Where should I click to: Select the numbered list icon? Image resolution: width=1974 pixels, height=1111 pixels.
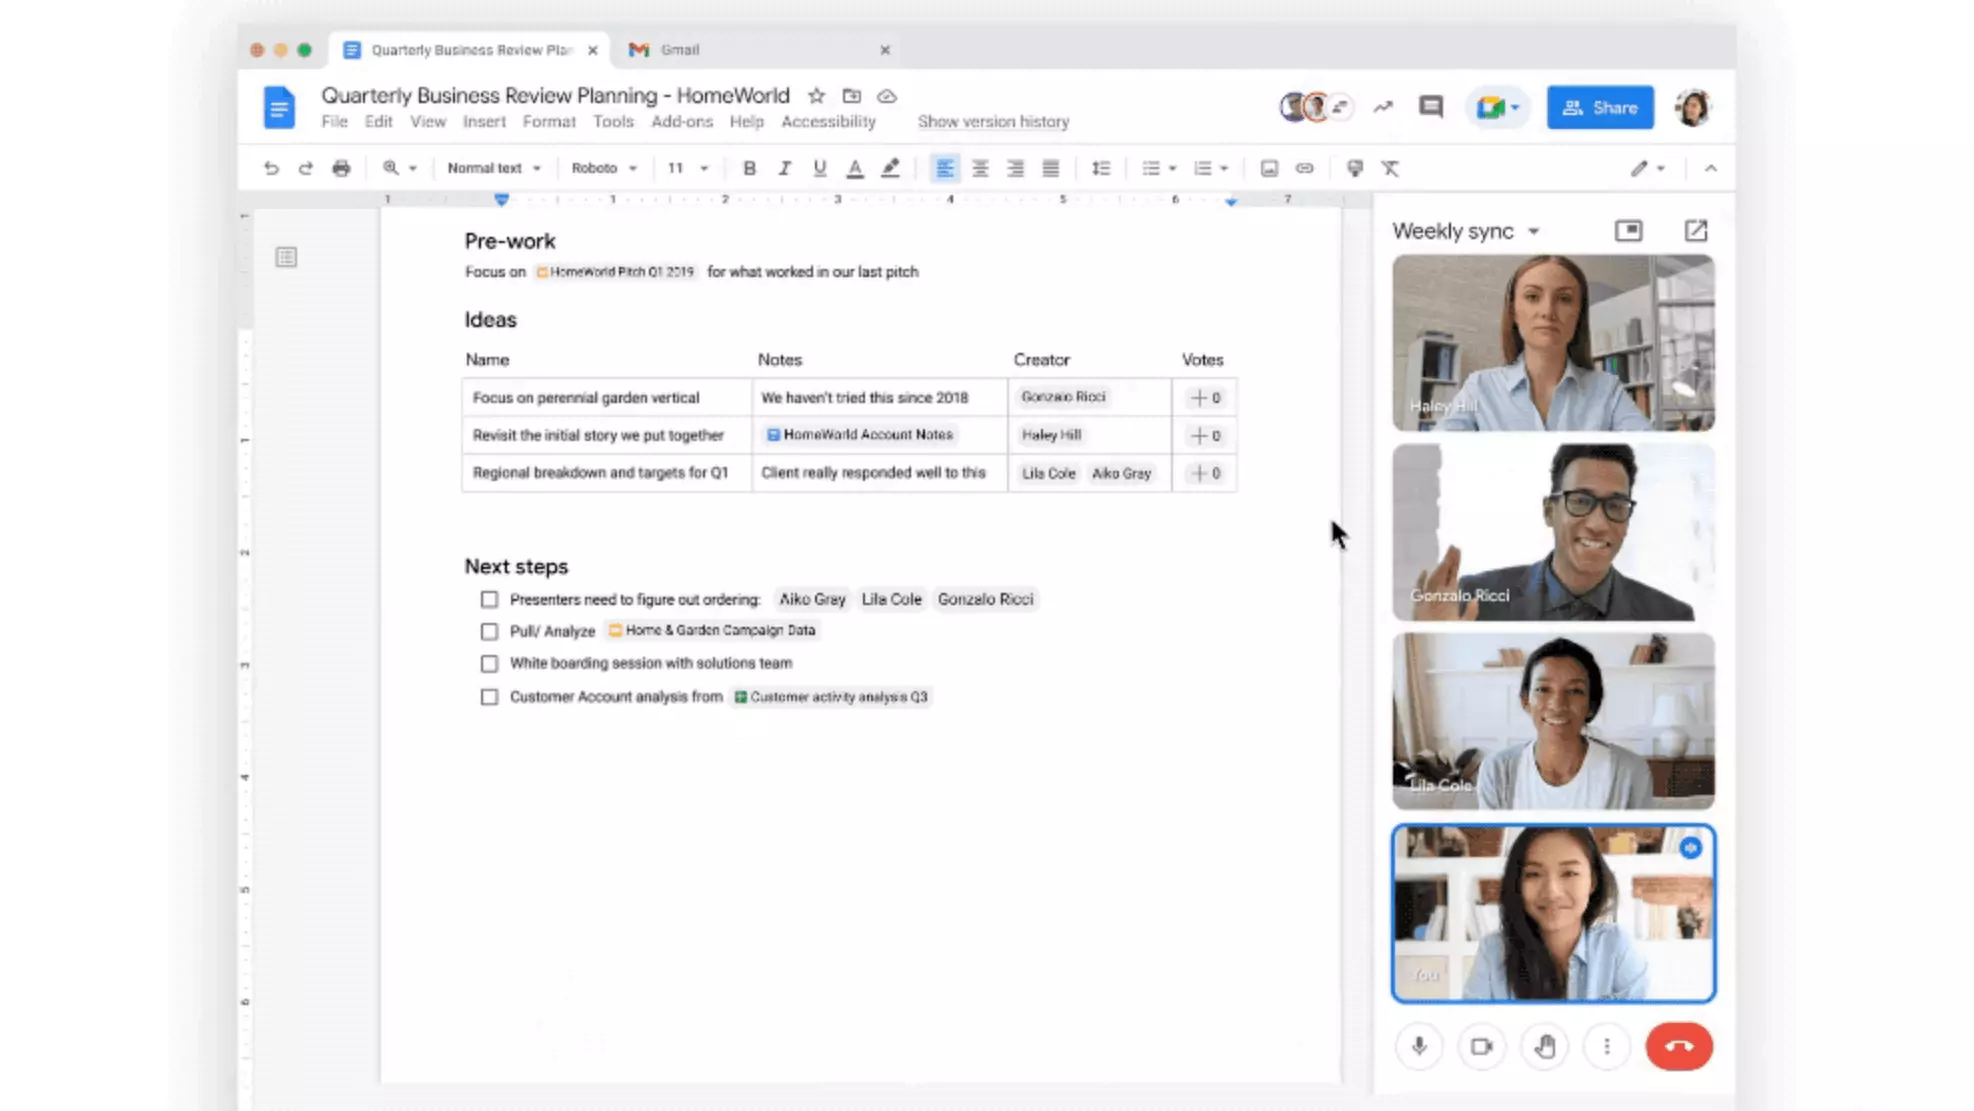pyautogui.click(x=1204, y=167)
